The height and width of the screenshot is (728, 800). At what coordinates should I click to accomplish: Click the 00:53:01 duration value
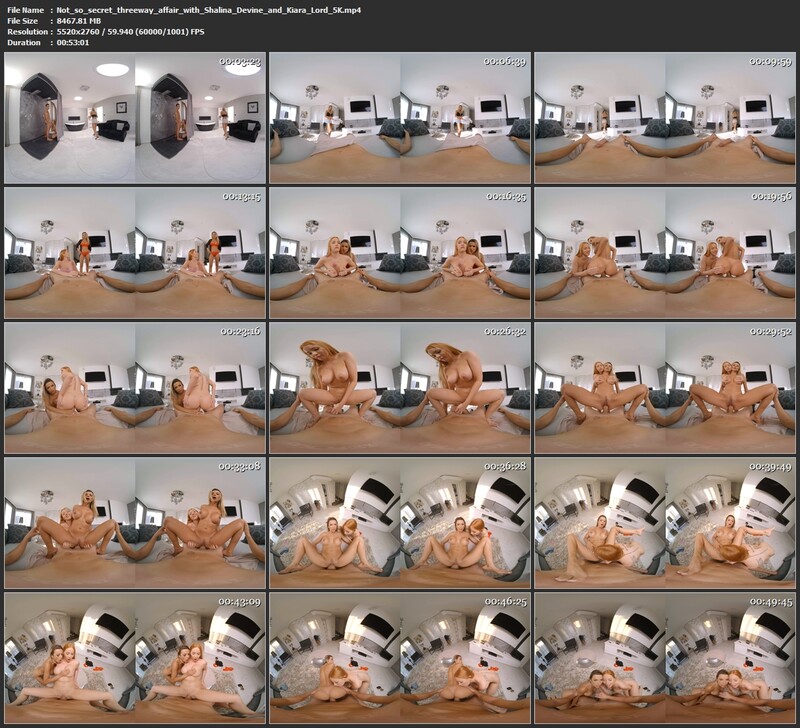click(72, 42)
